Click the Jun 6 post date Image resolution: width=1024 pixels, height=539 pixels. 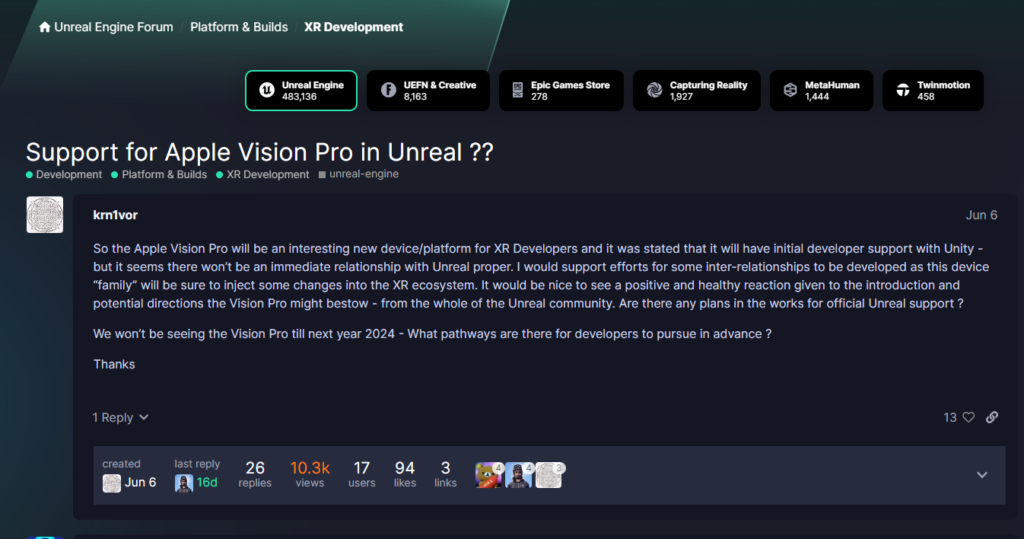pyautogui.click(x=980, y=215)
